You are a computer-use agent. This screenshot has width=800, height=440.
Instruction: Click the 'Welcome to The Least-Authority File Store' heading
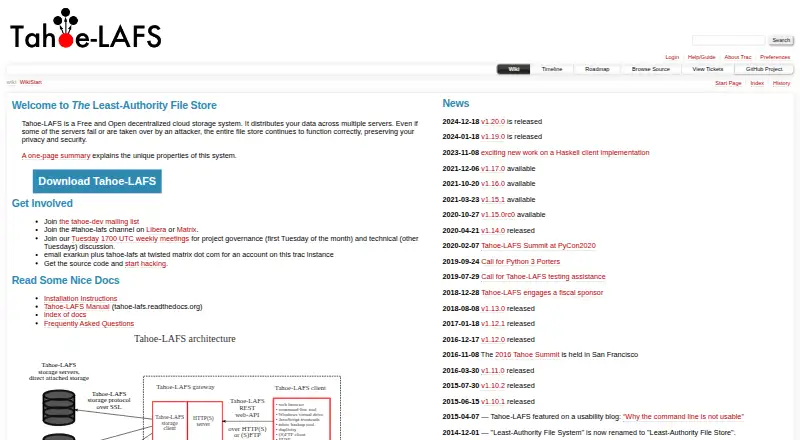(x=114, y=105)
